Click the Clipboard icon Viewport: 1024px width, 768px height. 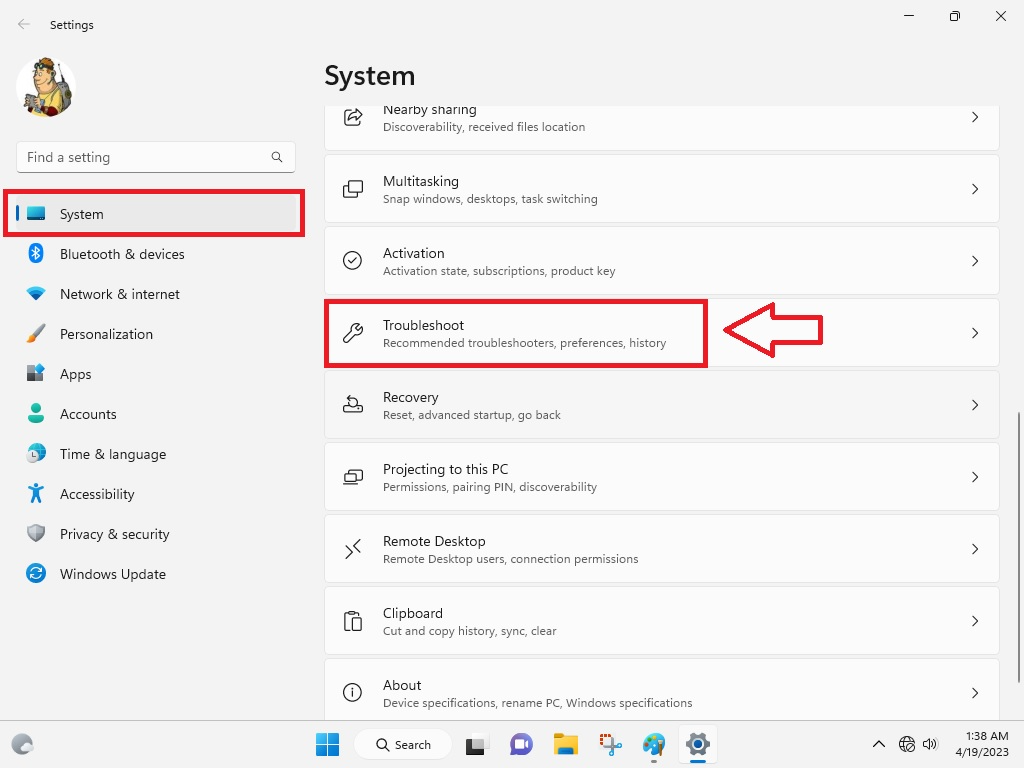coord(353,621)
